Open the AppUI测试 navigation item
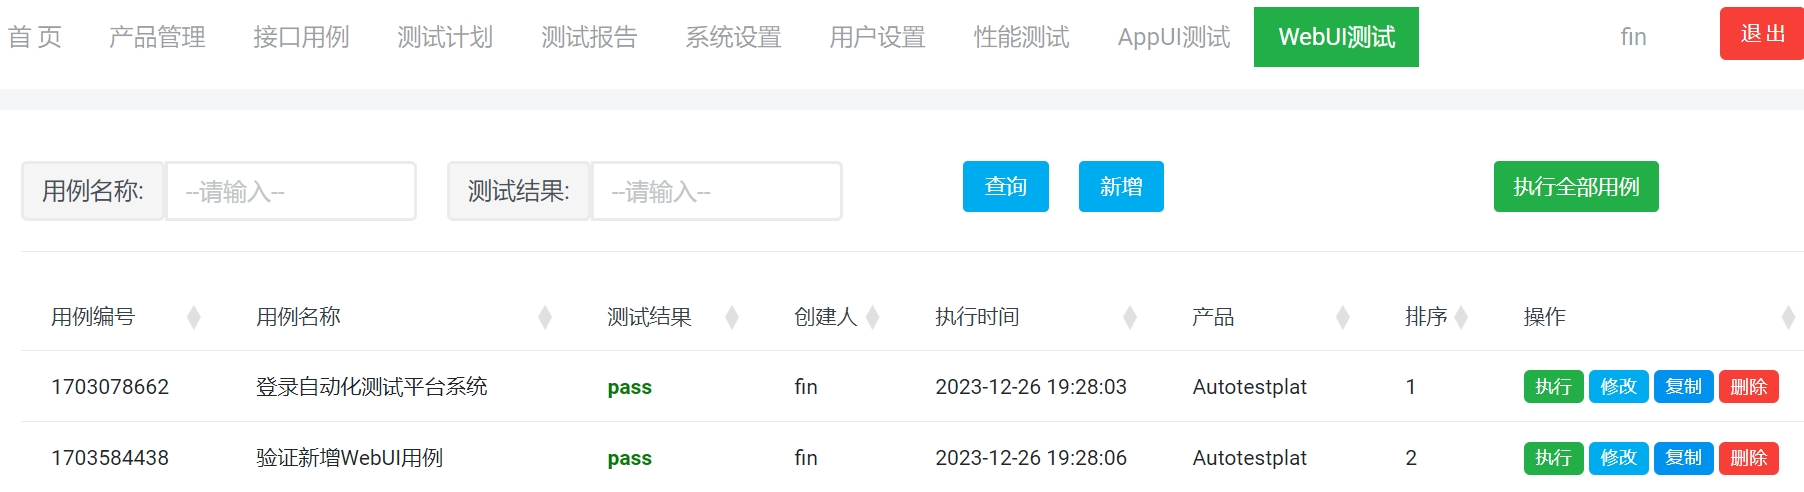Screen dimensions: 1804x492 (x=1173, y=37)
